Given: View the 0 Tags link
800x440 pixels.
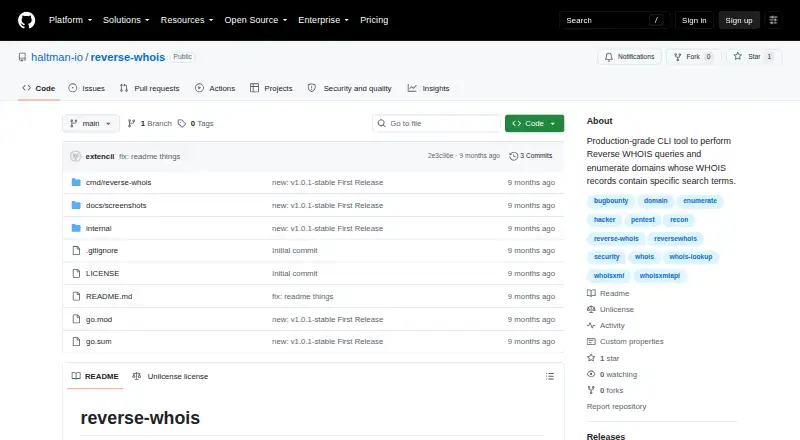Looking at the screenshot, I should [x=196, y=124].
